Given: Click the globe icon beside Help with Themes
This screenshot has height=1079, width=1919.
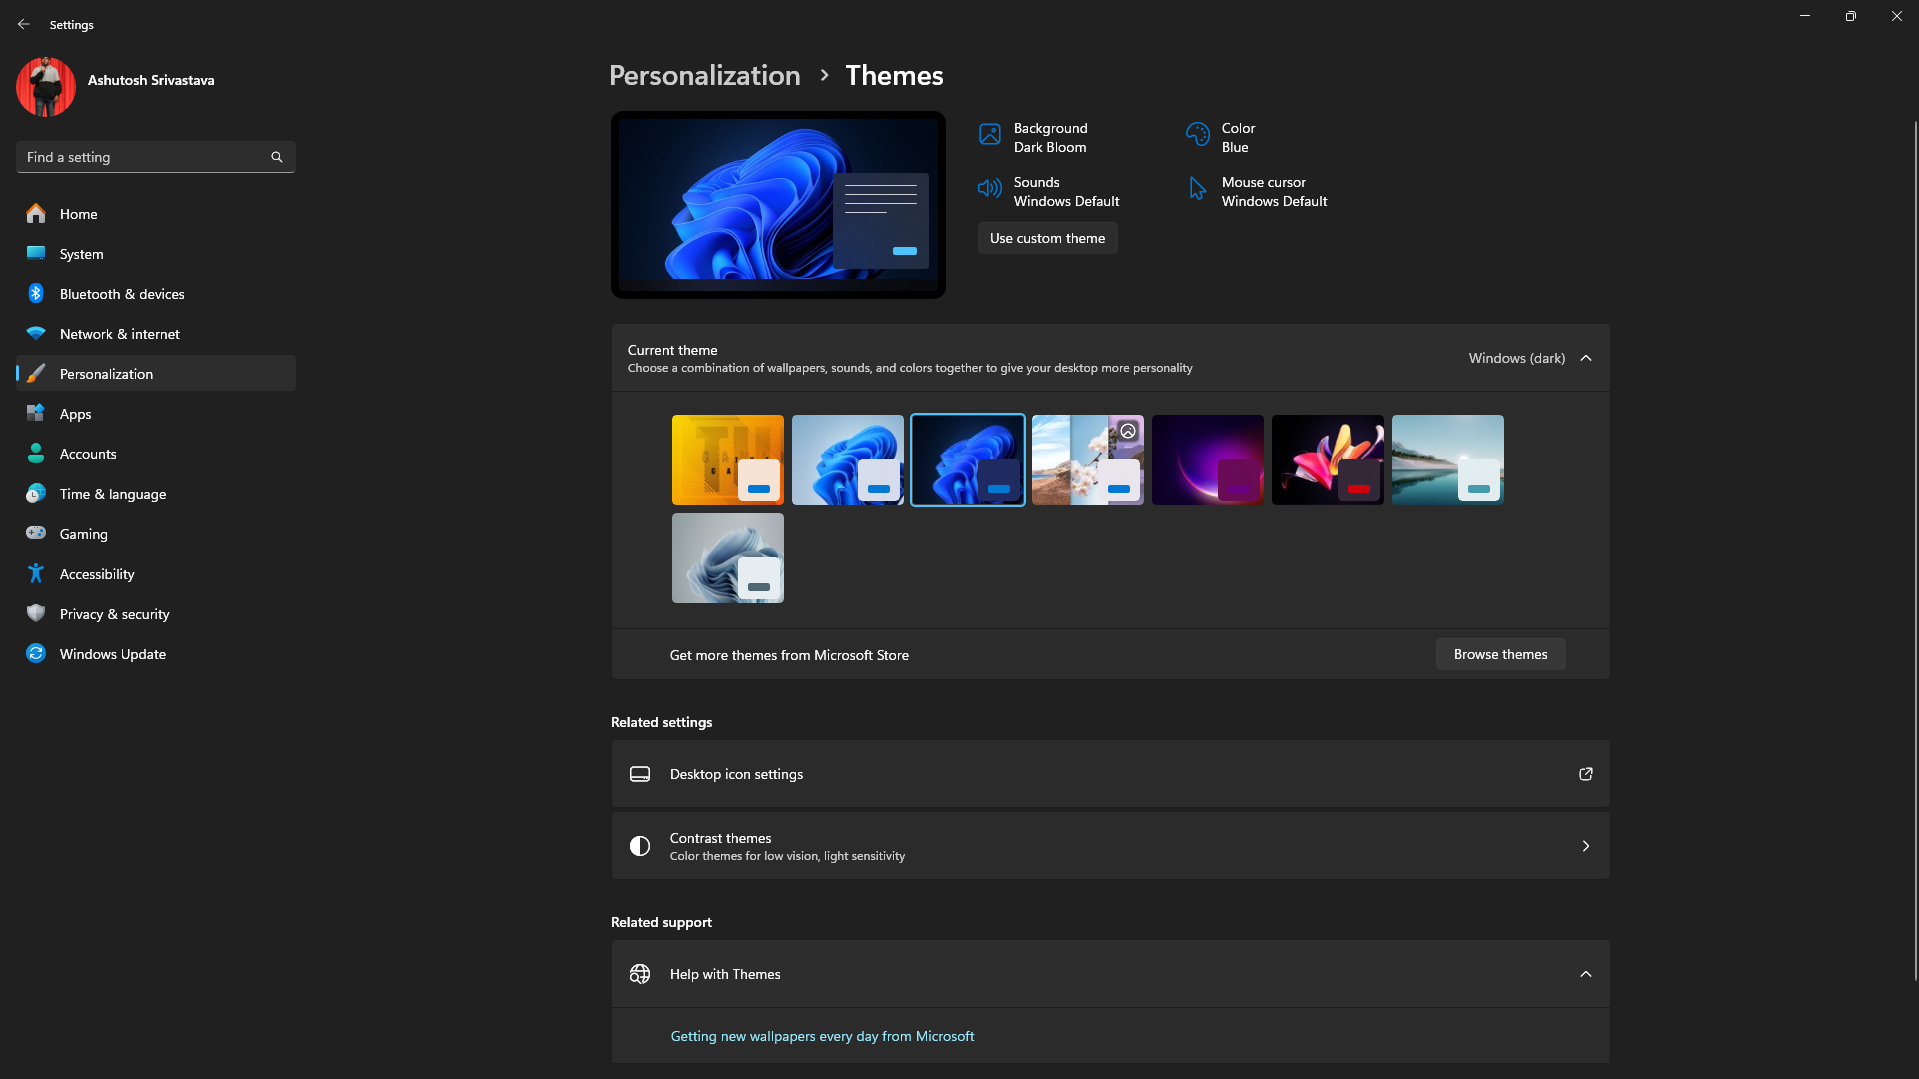Looking at the screenshot, I should click(640, 973).
